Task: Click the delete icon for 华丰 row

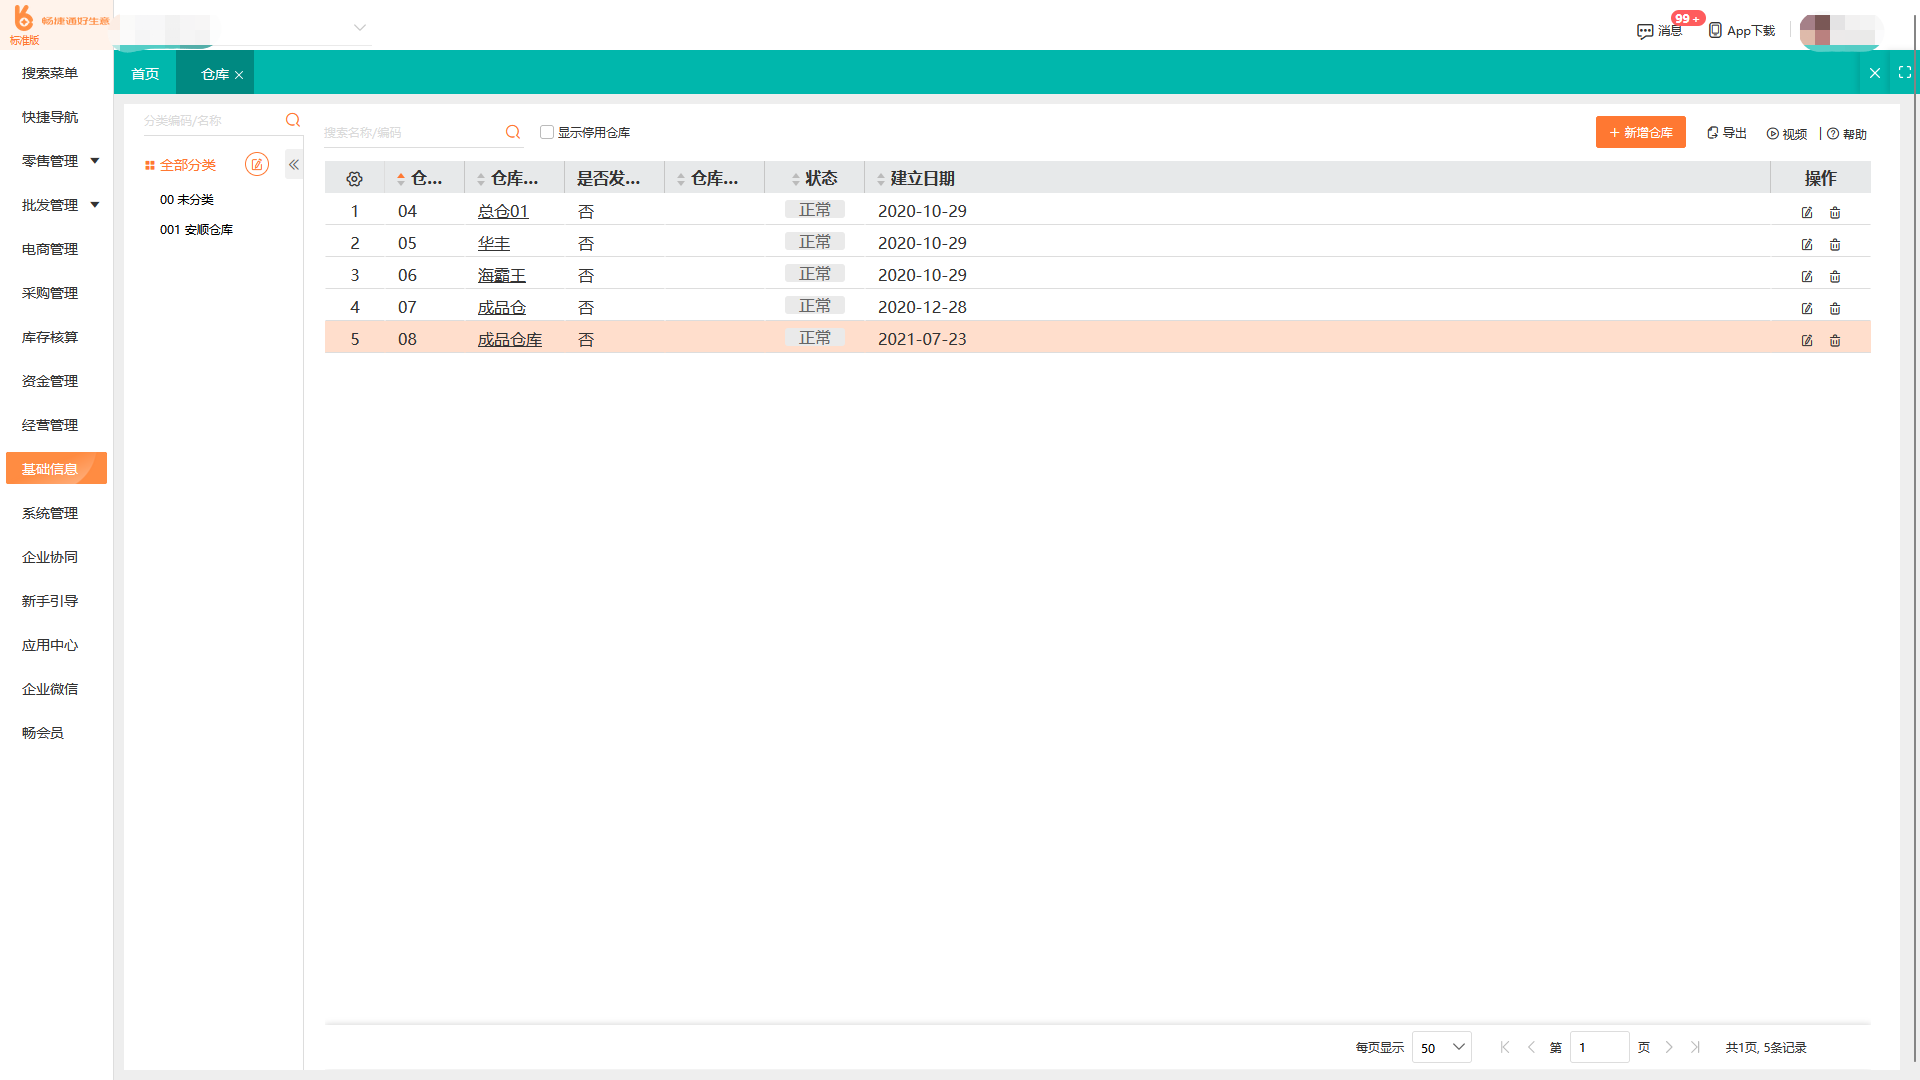Action: click(1834, 244)
